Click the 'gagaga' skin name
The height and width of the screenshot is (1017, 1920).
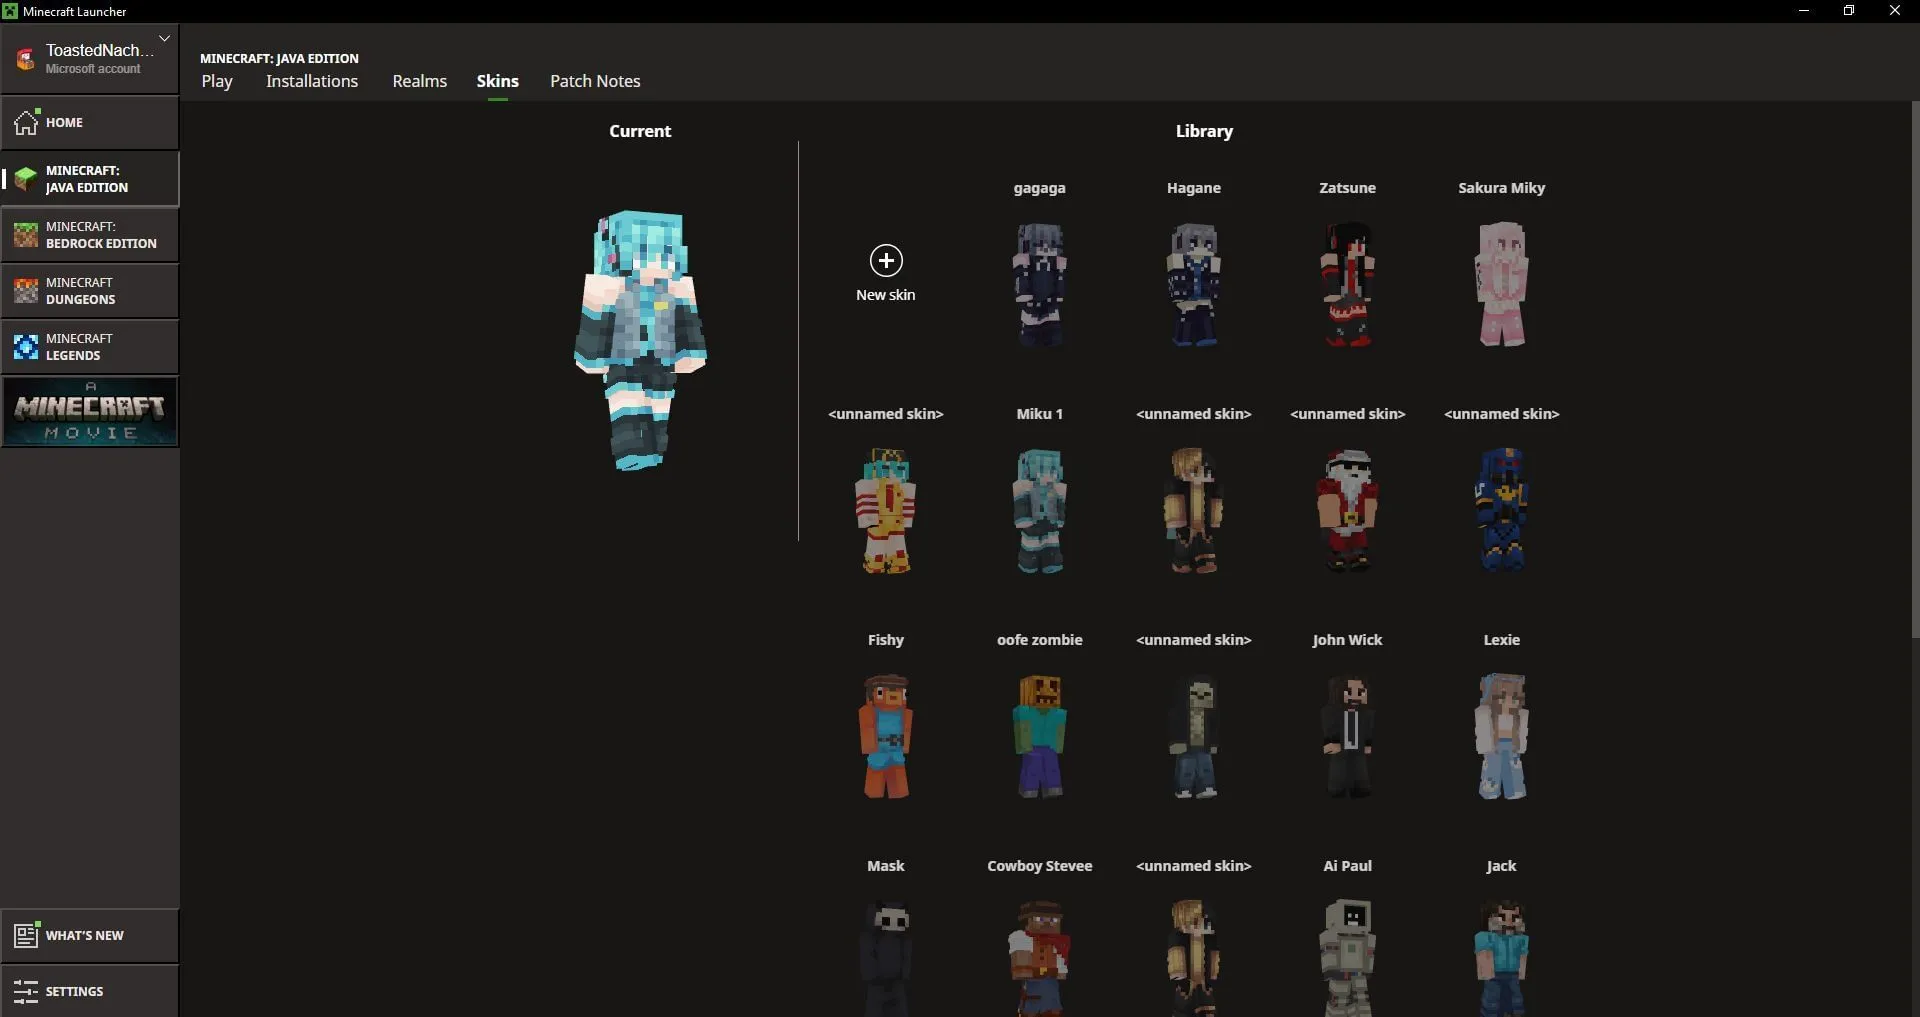[1040, 188]
